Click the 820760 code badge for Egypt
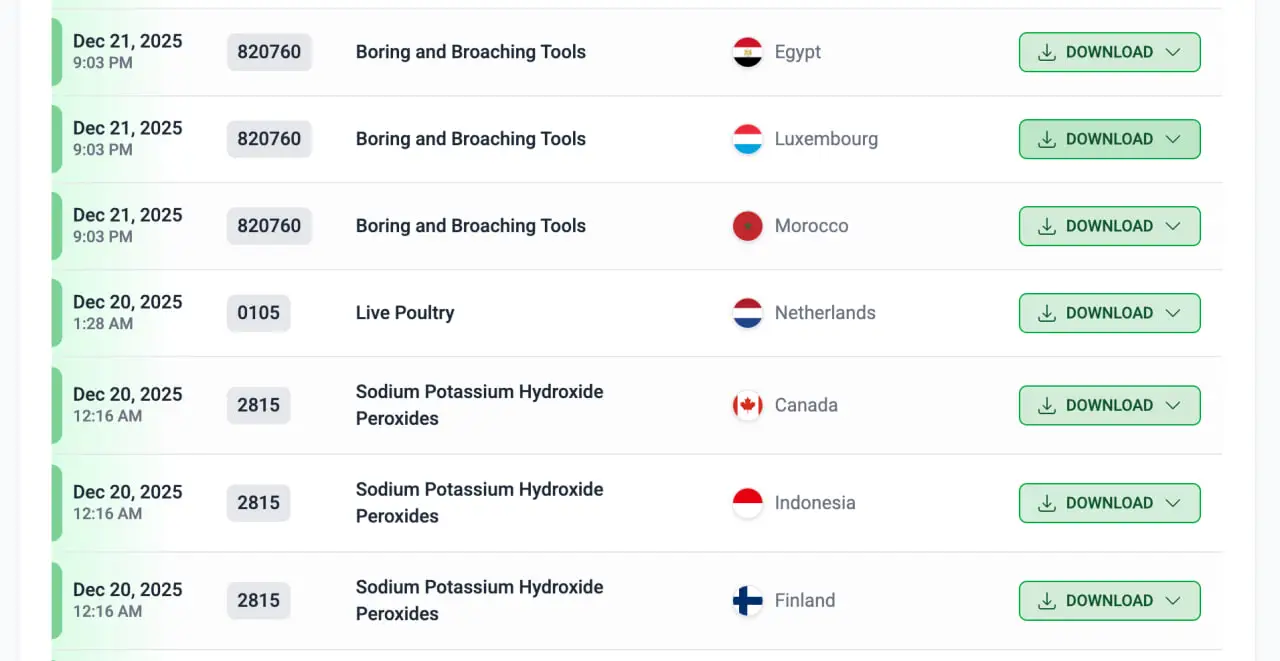Screen dimensions: 1280x661 (269, 53)
